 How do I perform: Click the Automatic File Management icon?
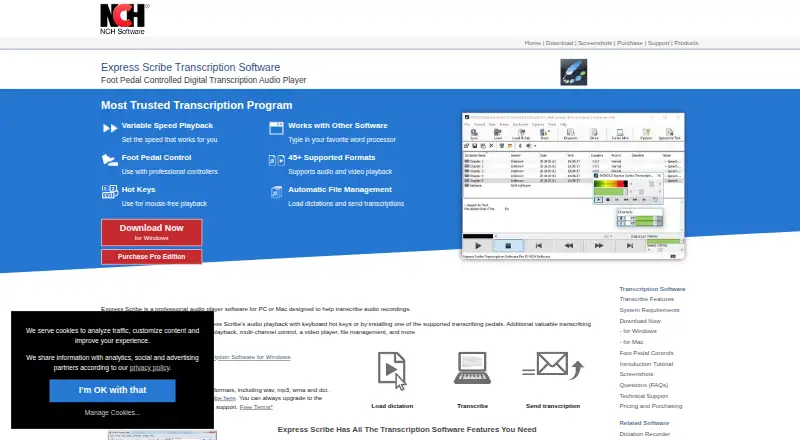(276, 192)
